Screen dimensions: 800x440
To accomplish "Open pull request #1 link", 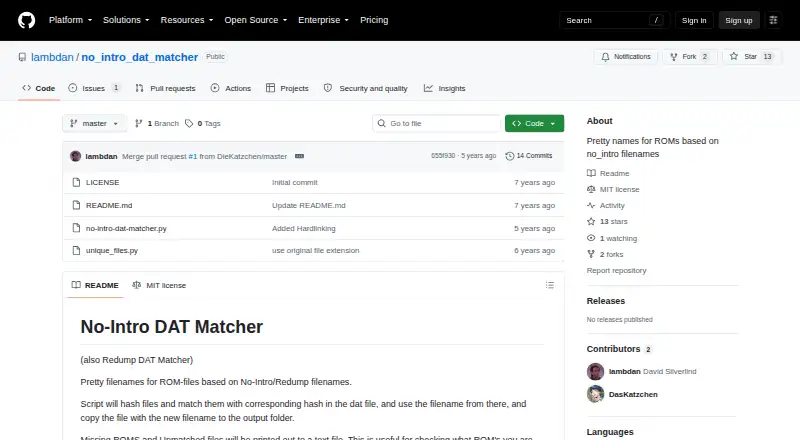I will (192, 157).
